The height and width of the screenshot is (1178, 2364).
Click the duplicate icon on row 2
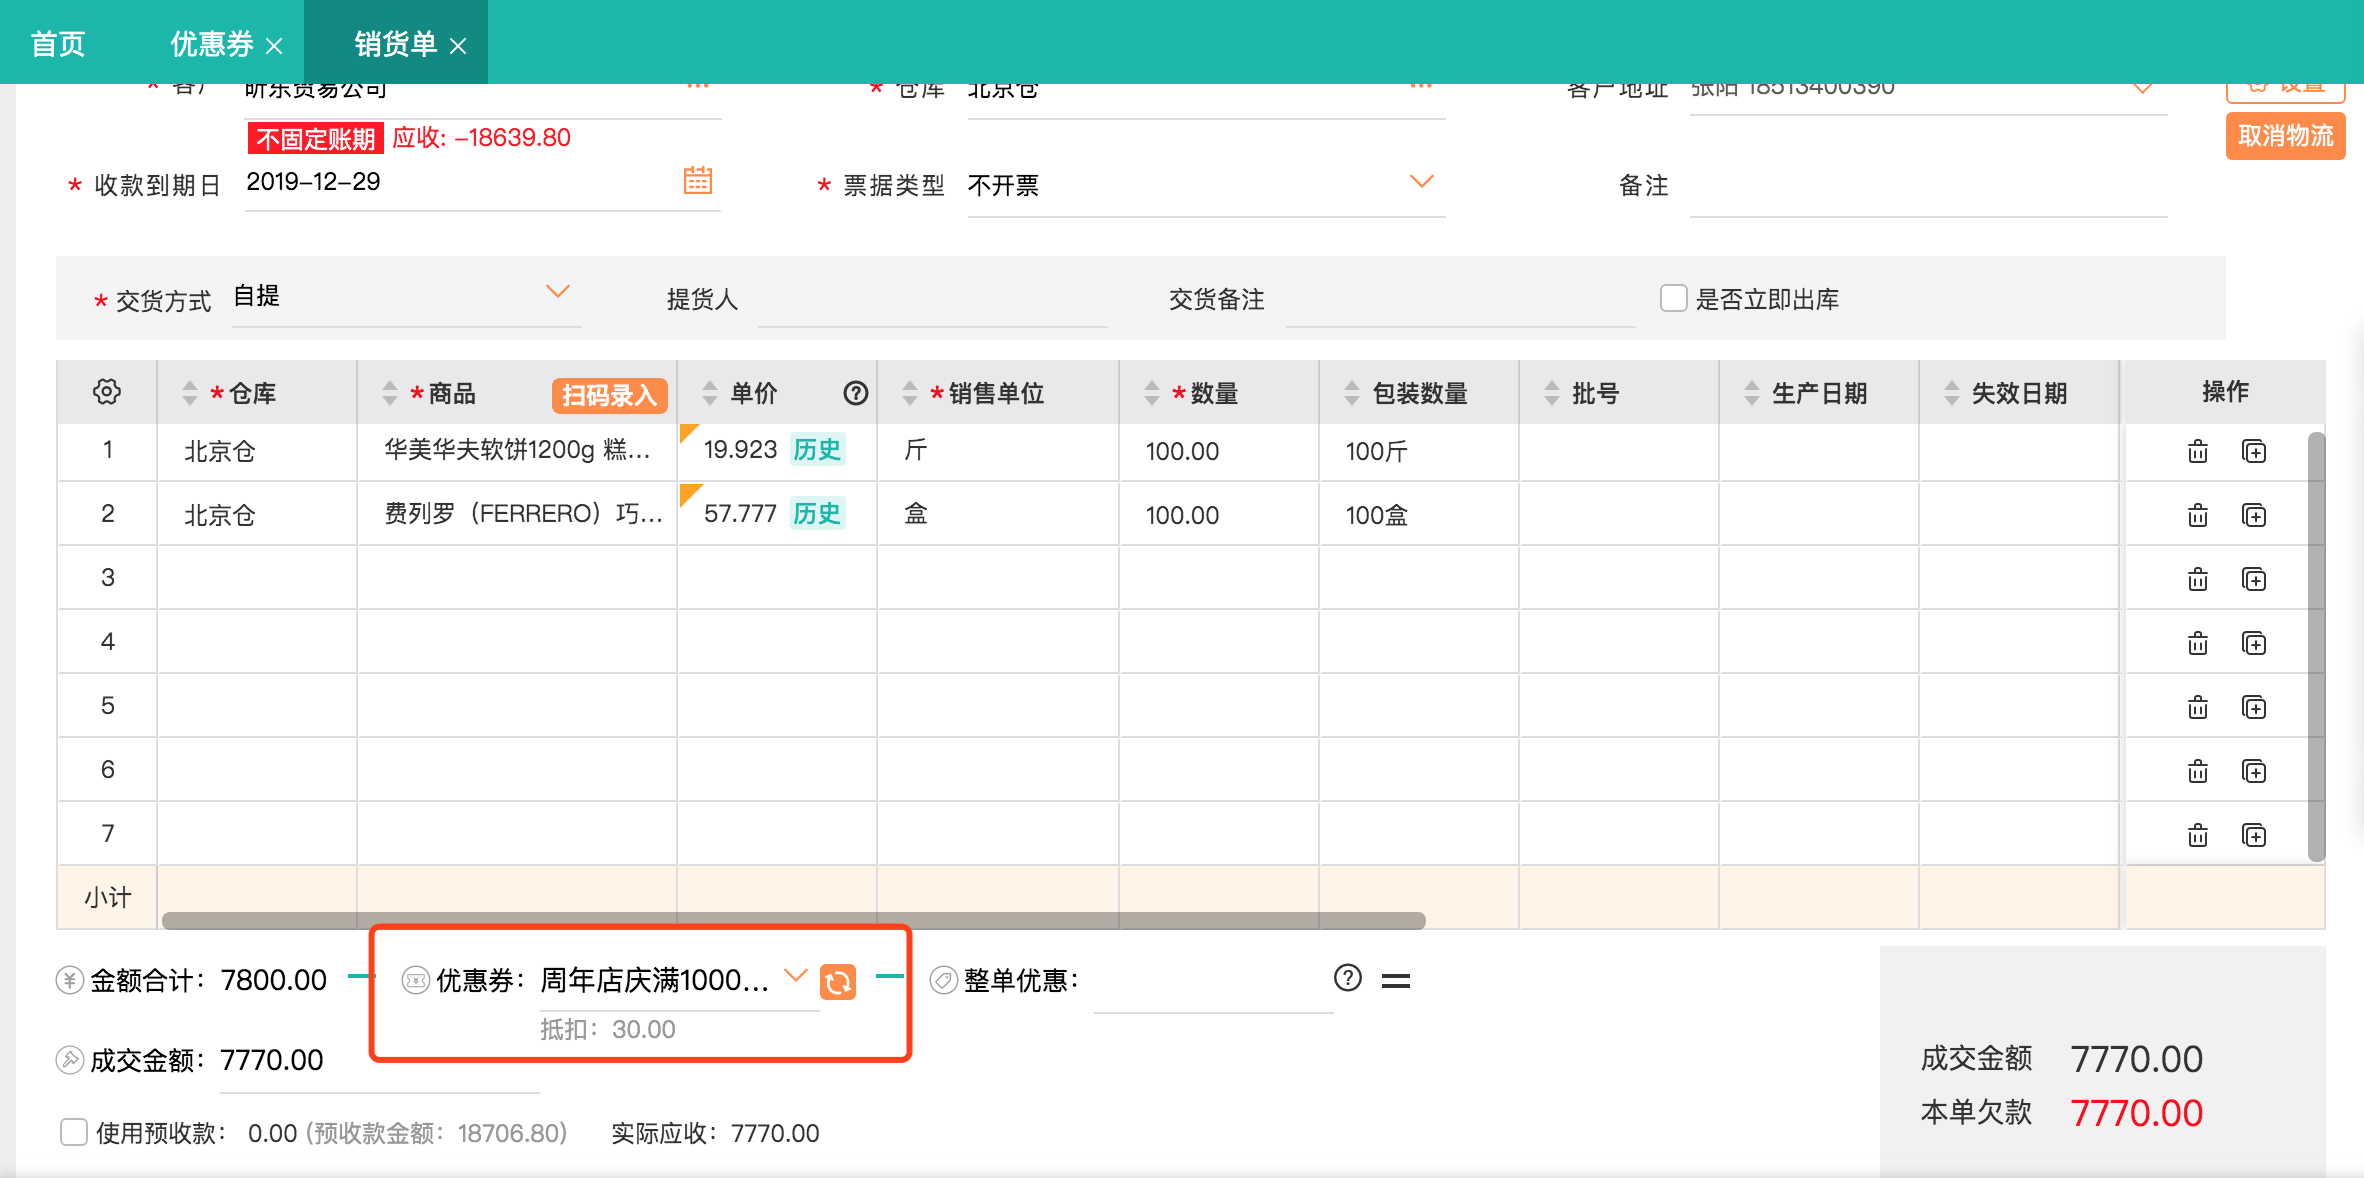point(2257,516)
